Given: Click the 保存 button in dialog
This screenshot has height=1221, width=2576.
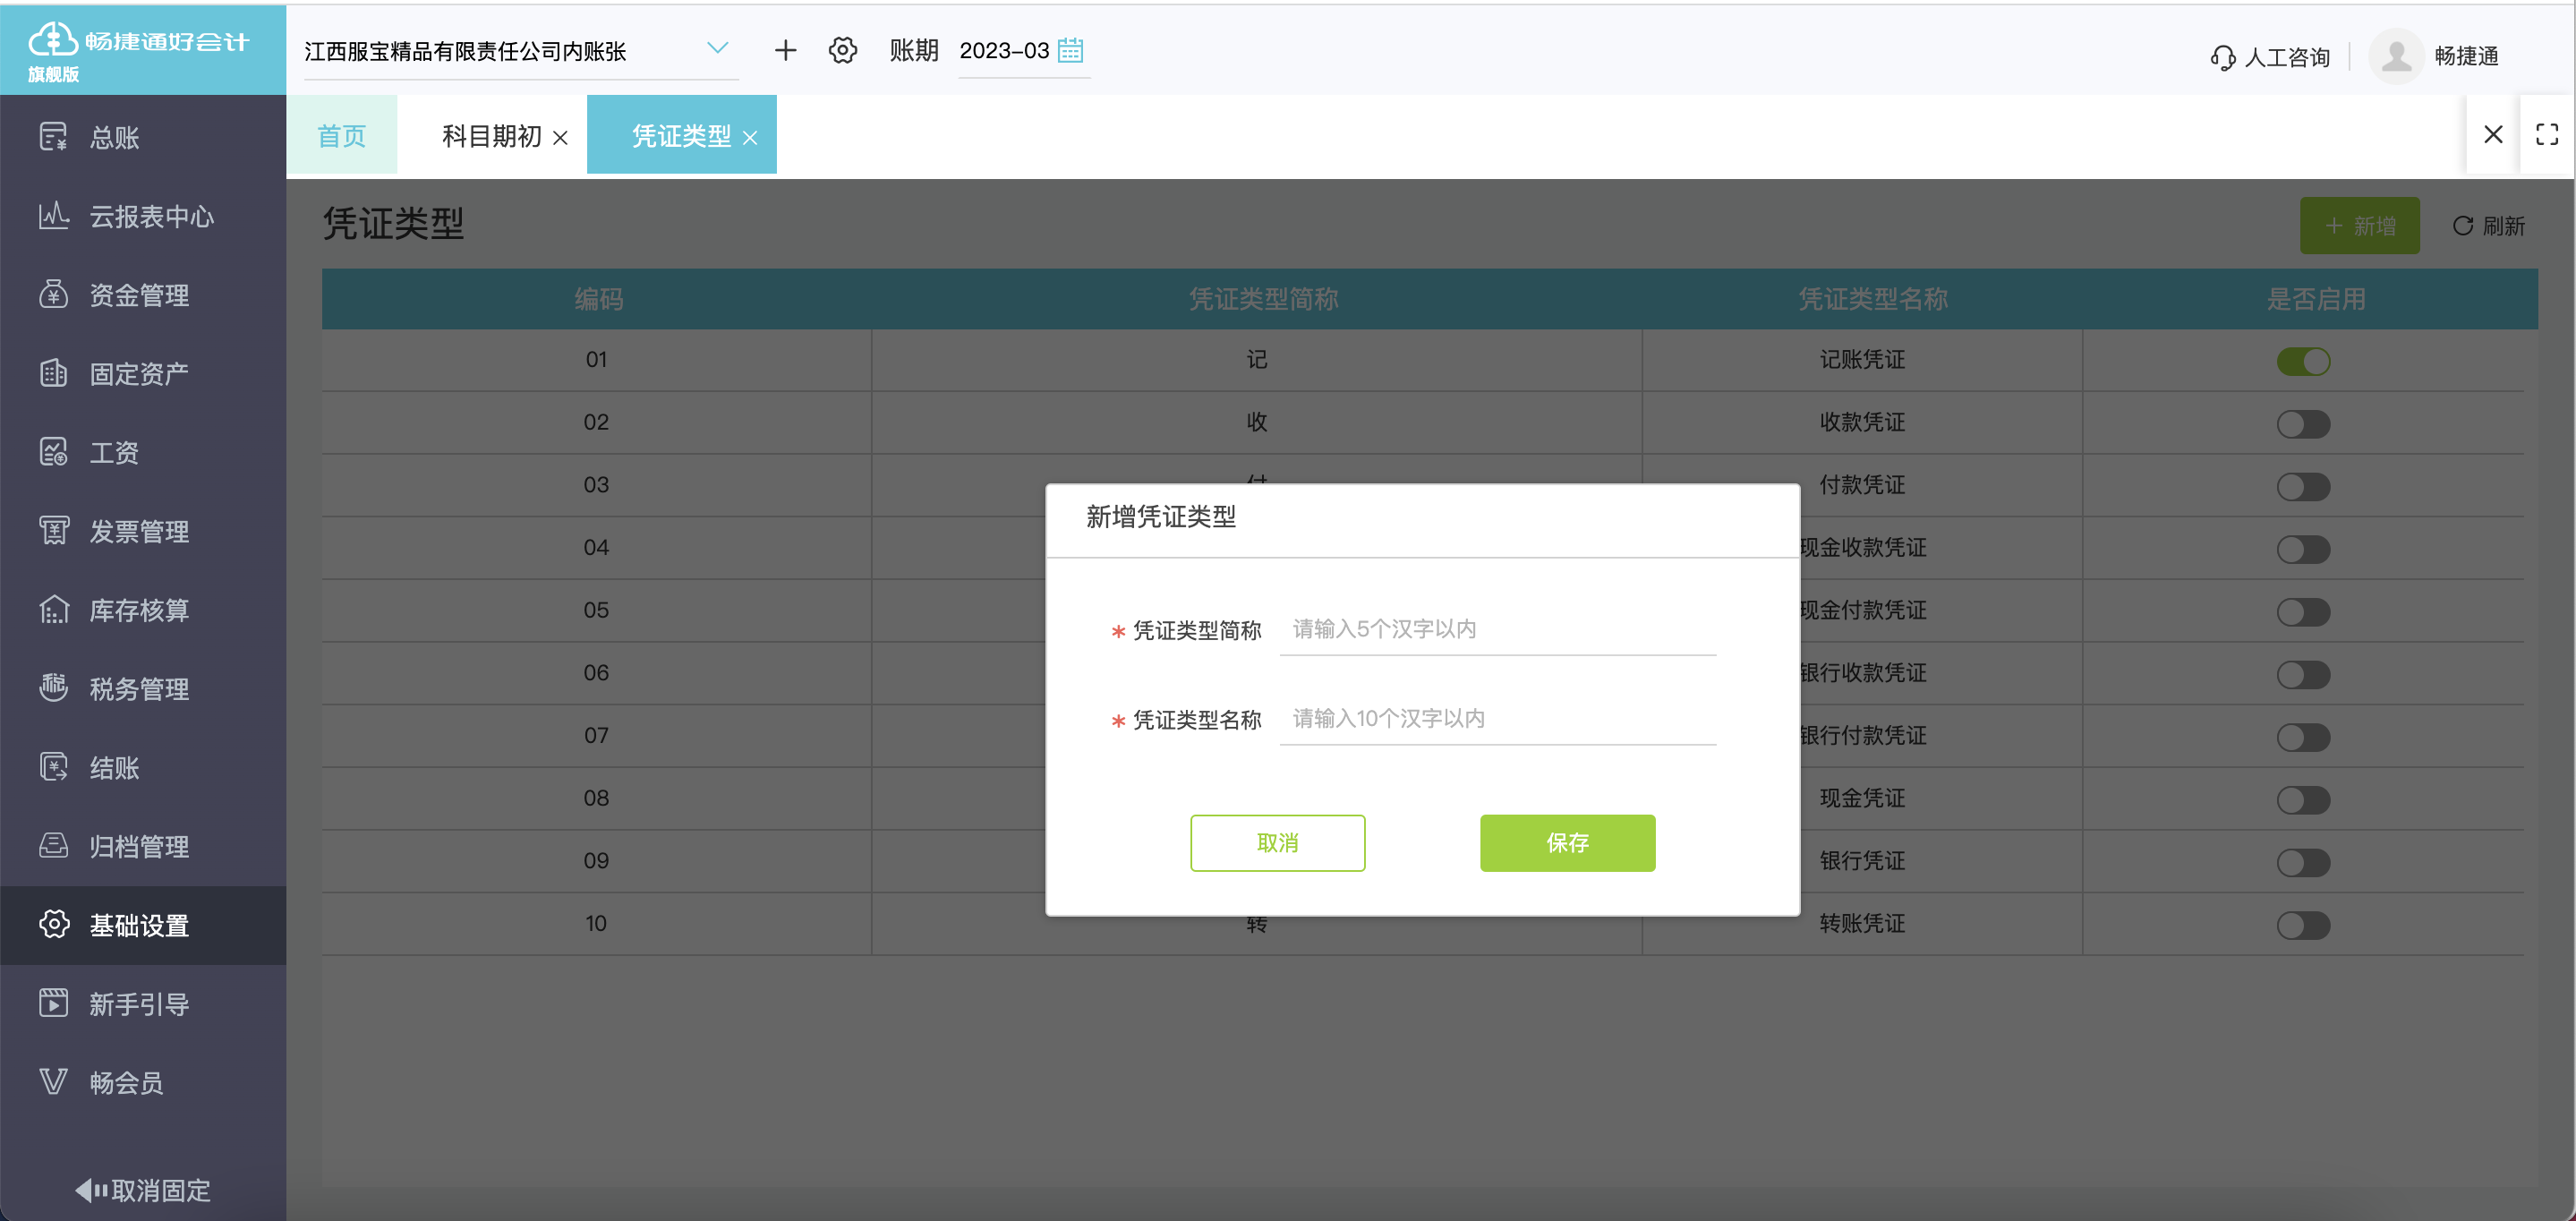Looking at the screenshot, I should (x=1569, y=843).
